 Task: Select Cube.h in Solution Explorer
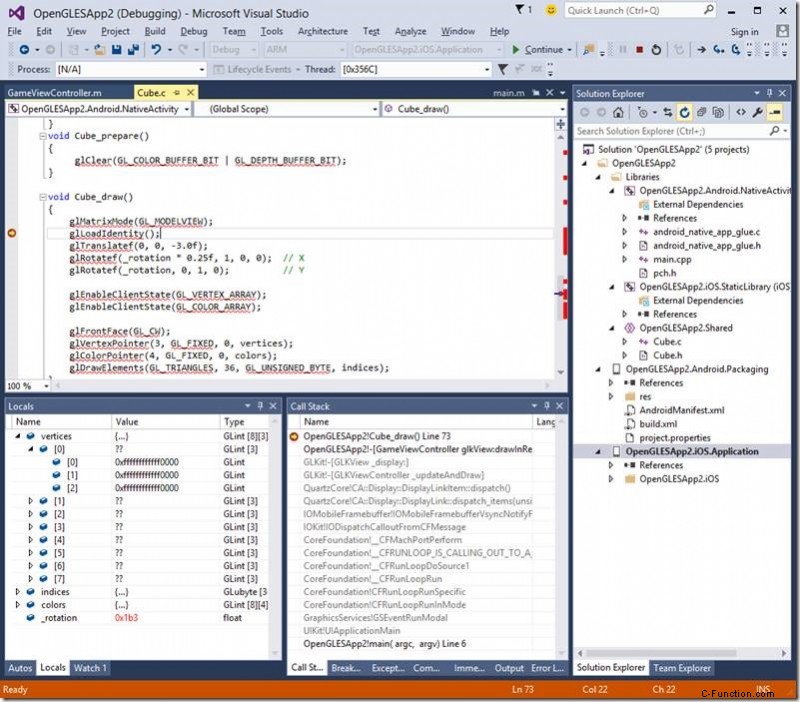click(x=667, y=354)
